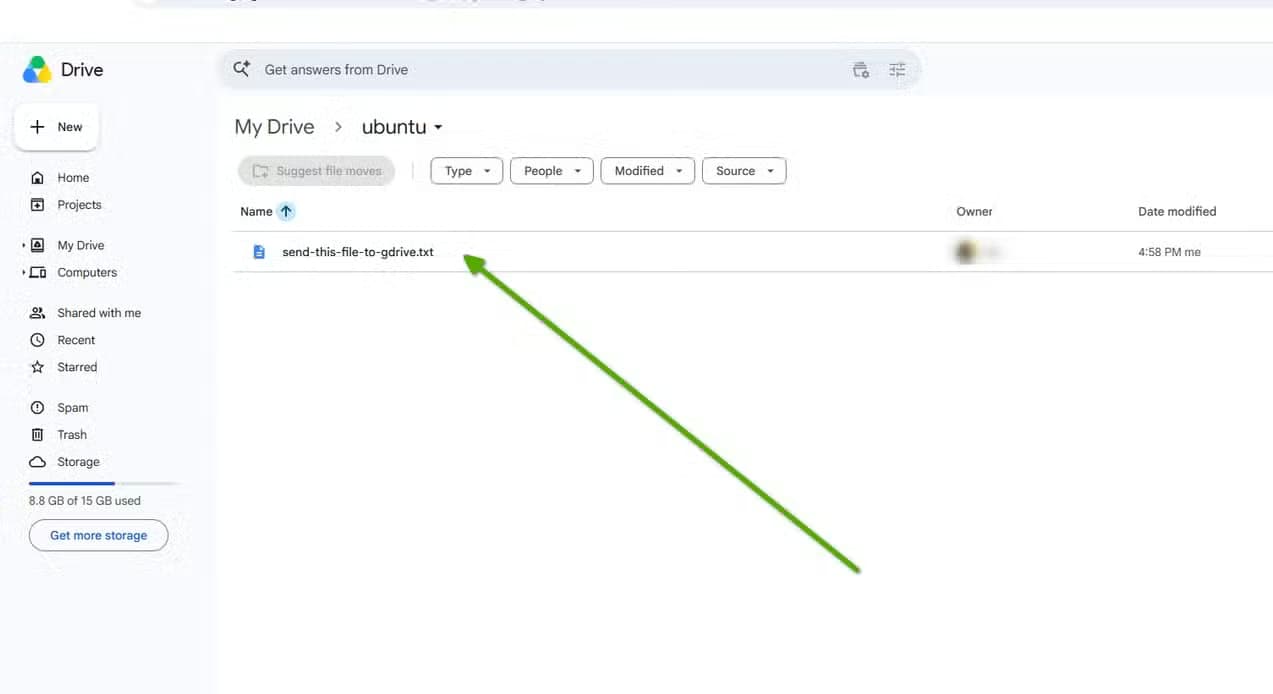Click the Storage cloud icon
This screenshot has width=1273, height=694.
pos(38,462)
